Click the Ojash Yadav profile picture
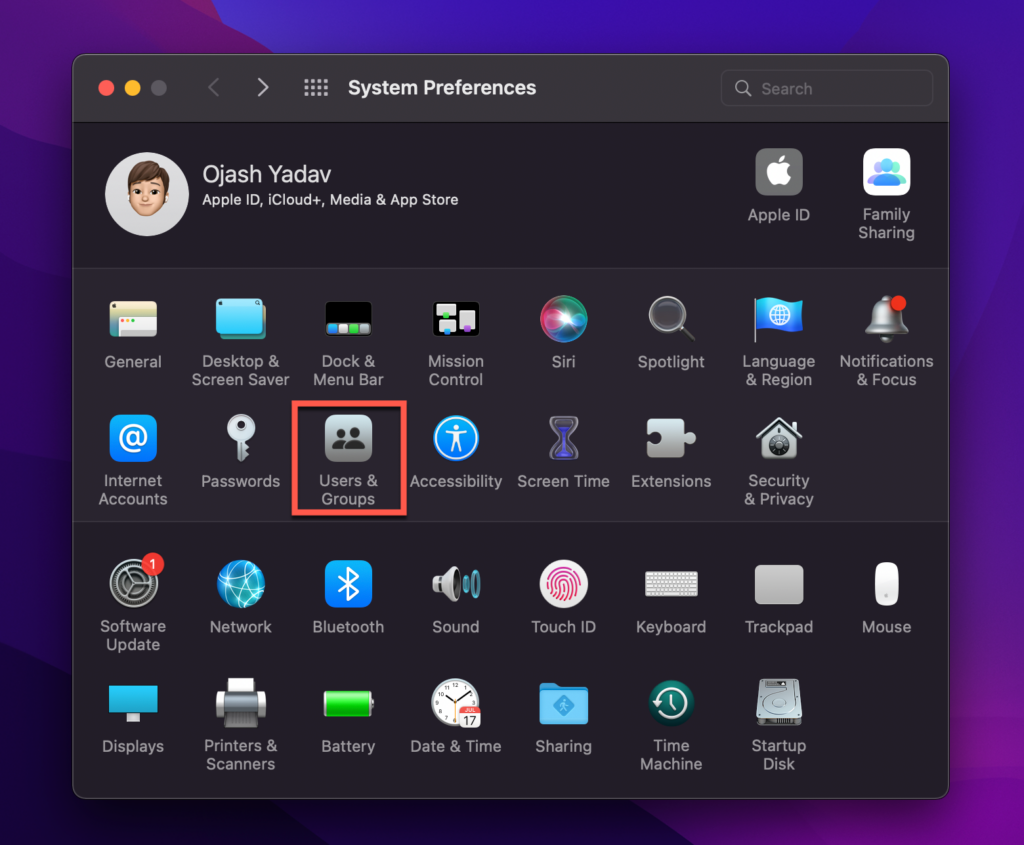 pos(147,194)
